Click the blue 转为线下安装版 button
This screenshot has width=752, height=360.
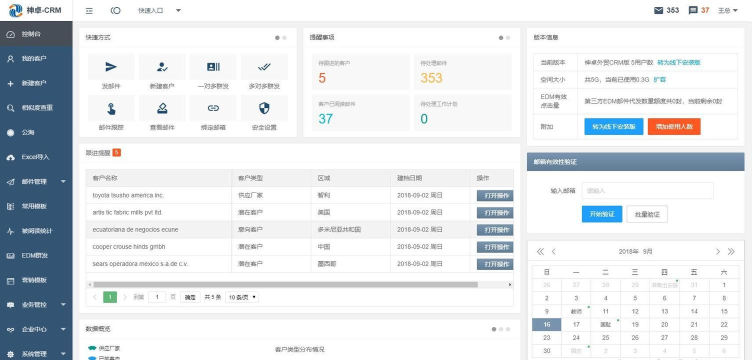(x=613, y=127)
